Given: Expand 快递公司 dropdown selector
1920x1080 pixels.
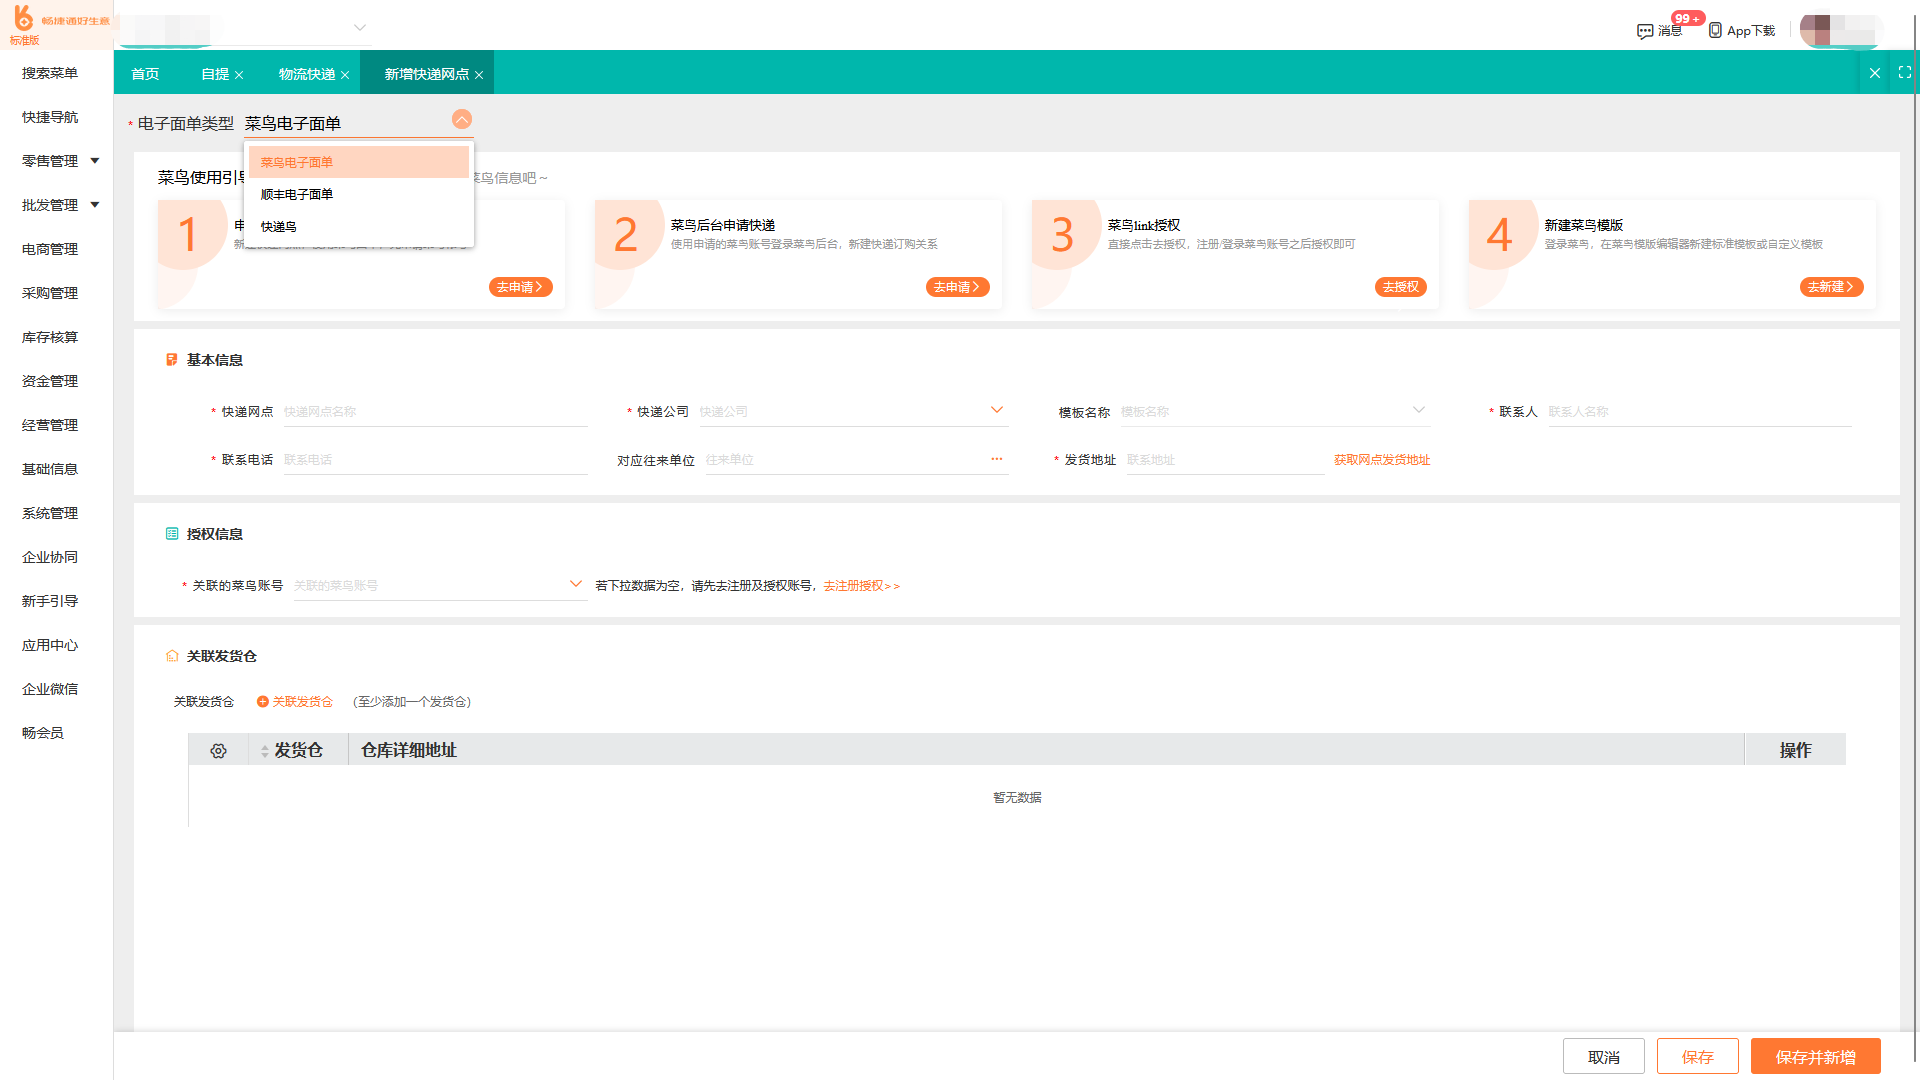Looking at the screenshot, I should tap(997, 410).
